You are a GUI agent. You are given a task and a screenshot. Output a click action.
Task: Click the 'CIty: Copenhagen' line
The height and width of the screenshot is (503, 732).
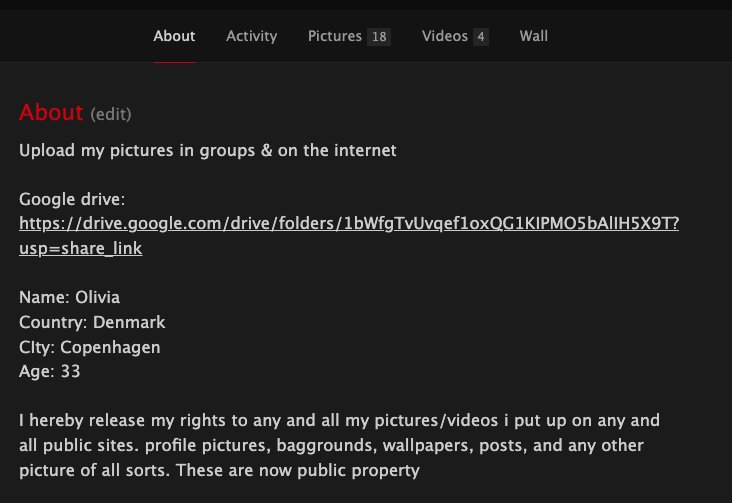[89, 347]
